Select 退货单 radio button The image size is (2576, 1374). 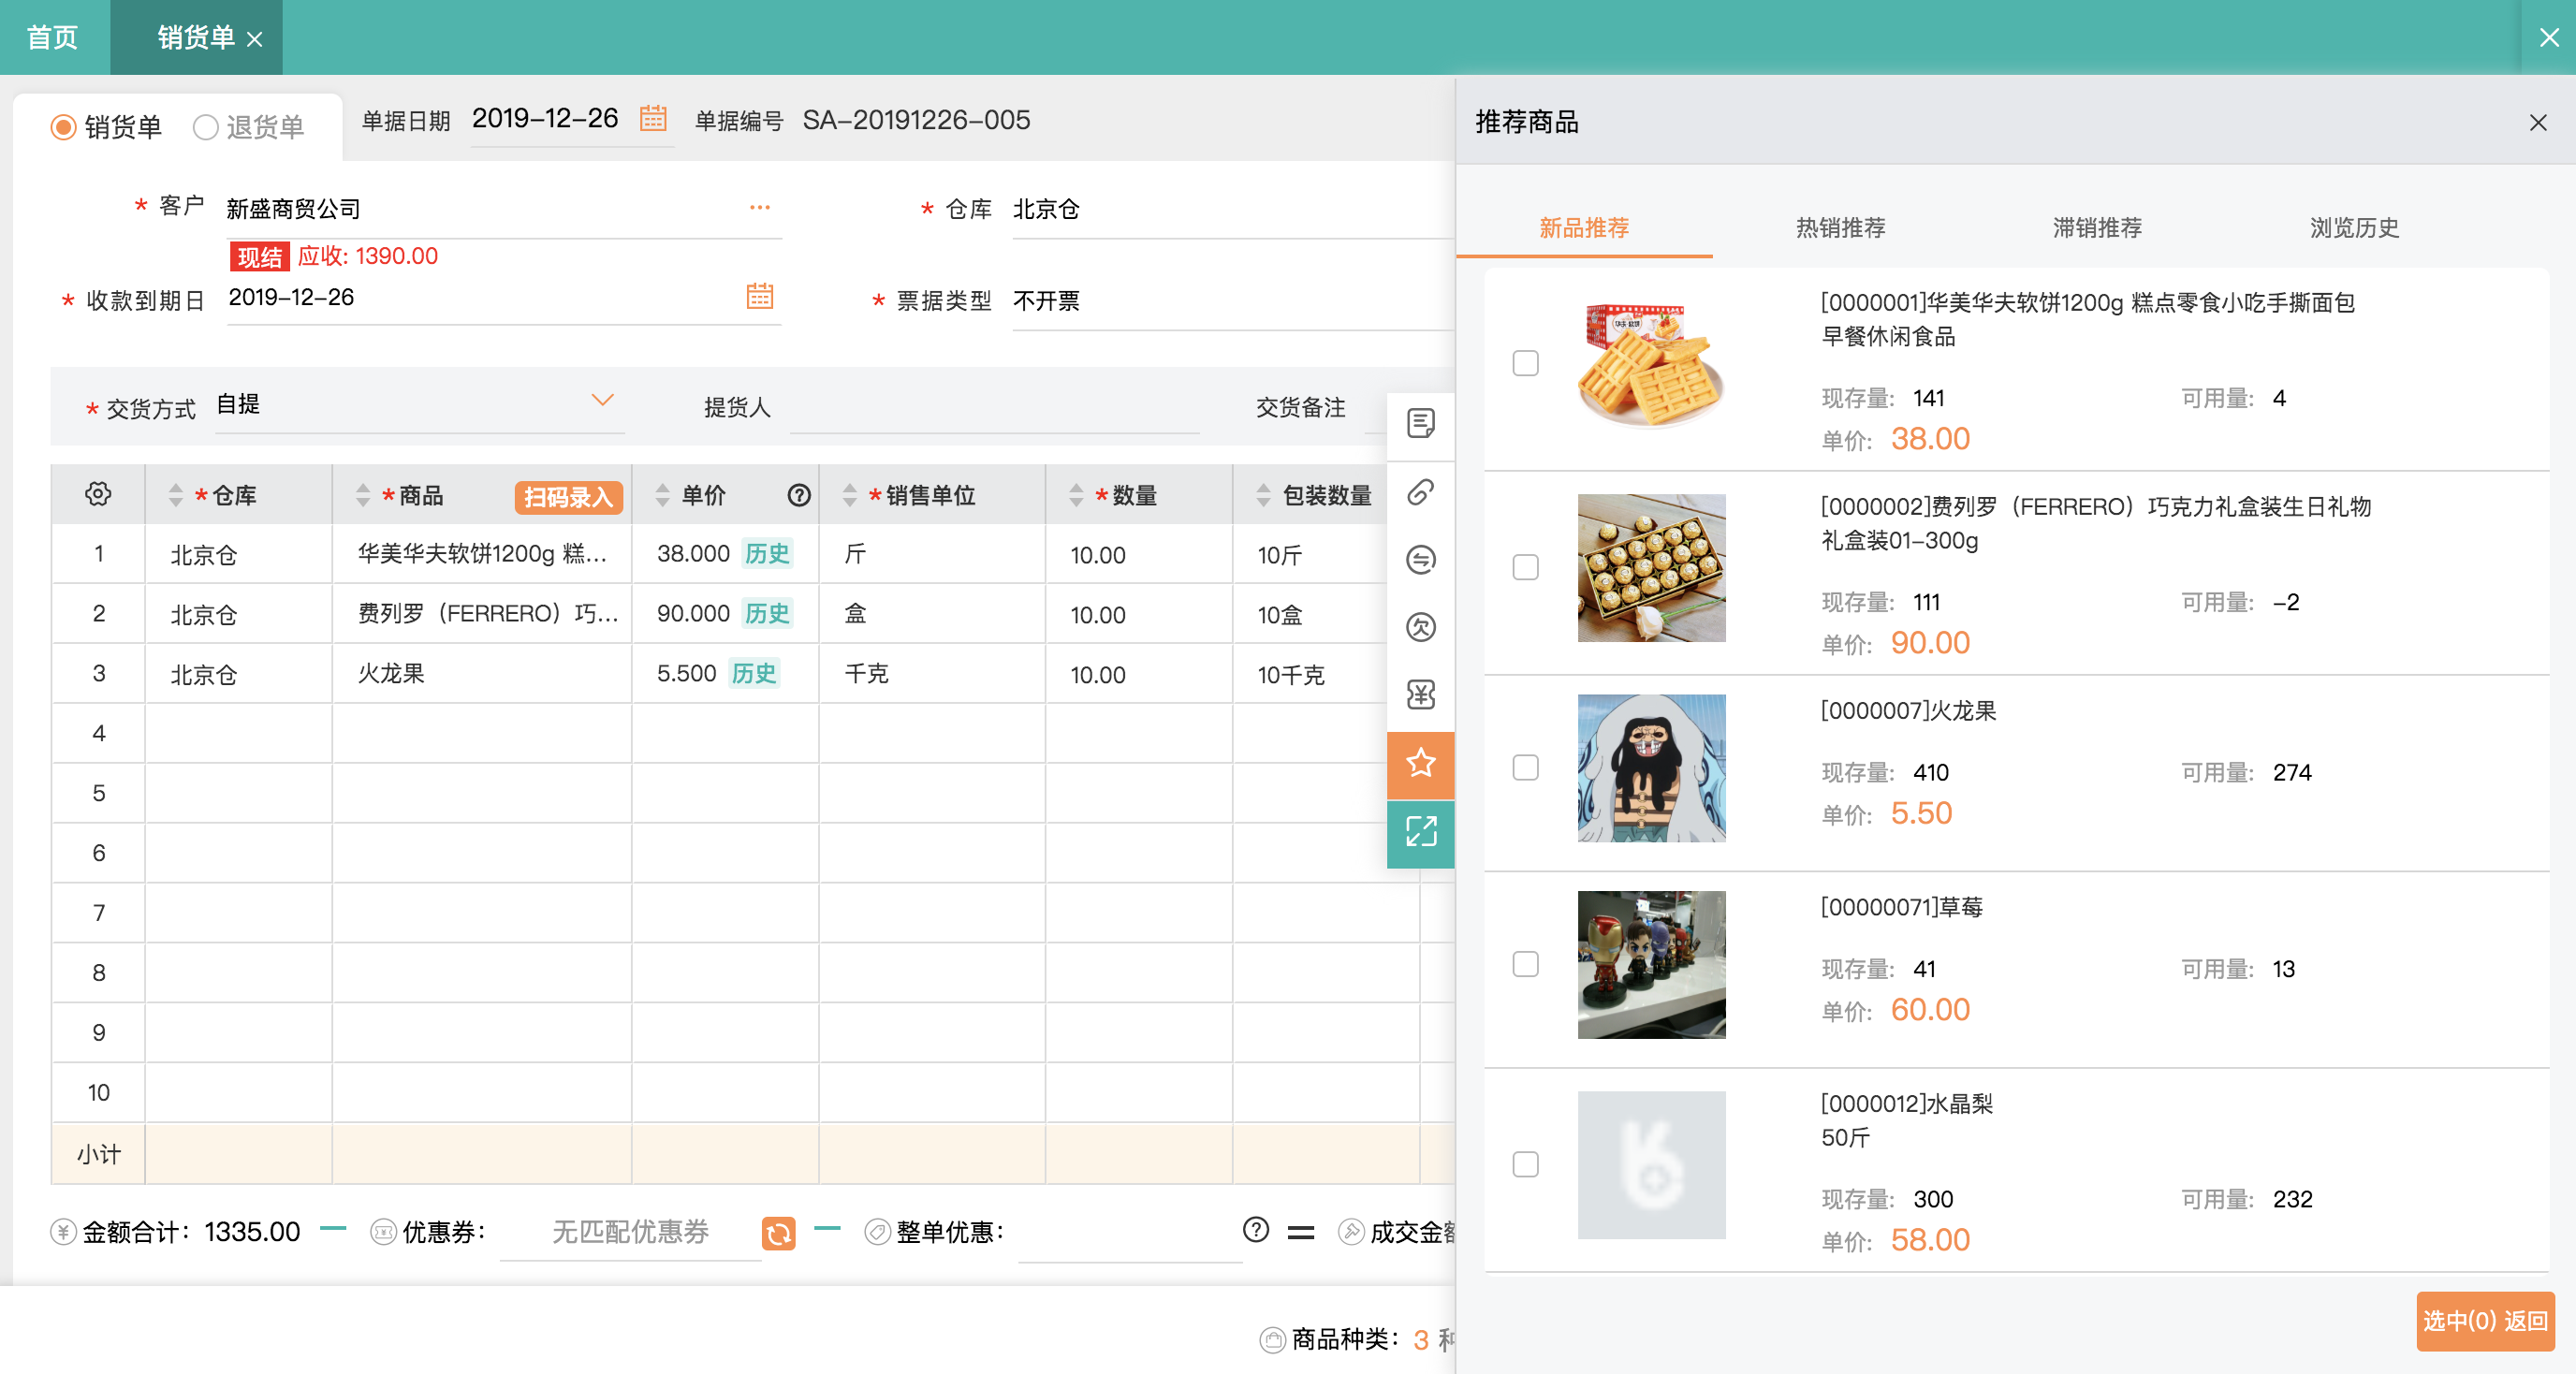pyautogui.click(x=204, y=121)
